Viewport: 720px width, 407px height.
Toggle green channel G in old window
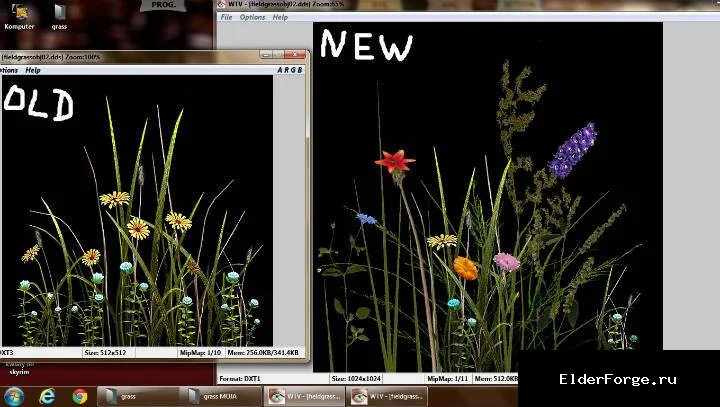point(294,71)
